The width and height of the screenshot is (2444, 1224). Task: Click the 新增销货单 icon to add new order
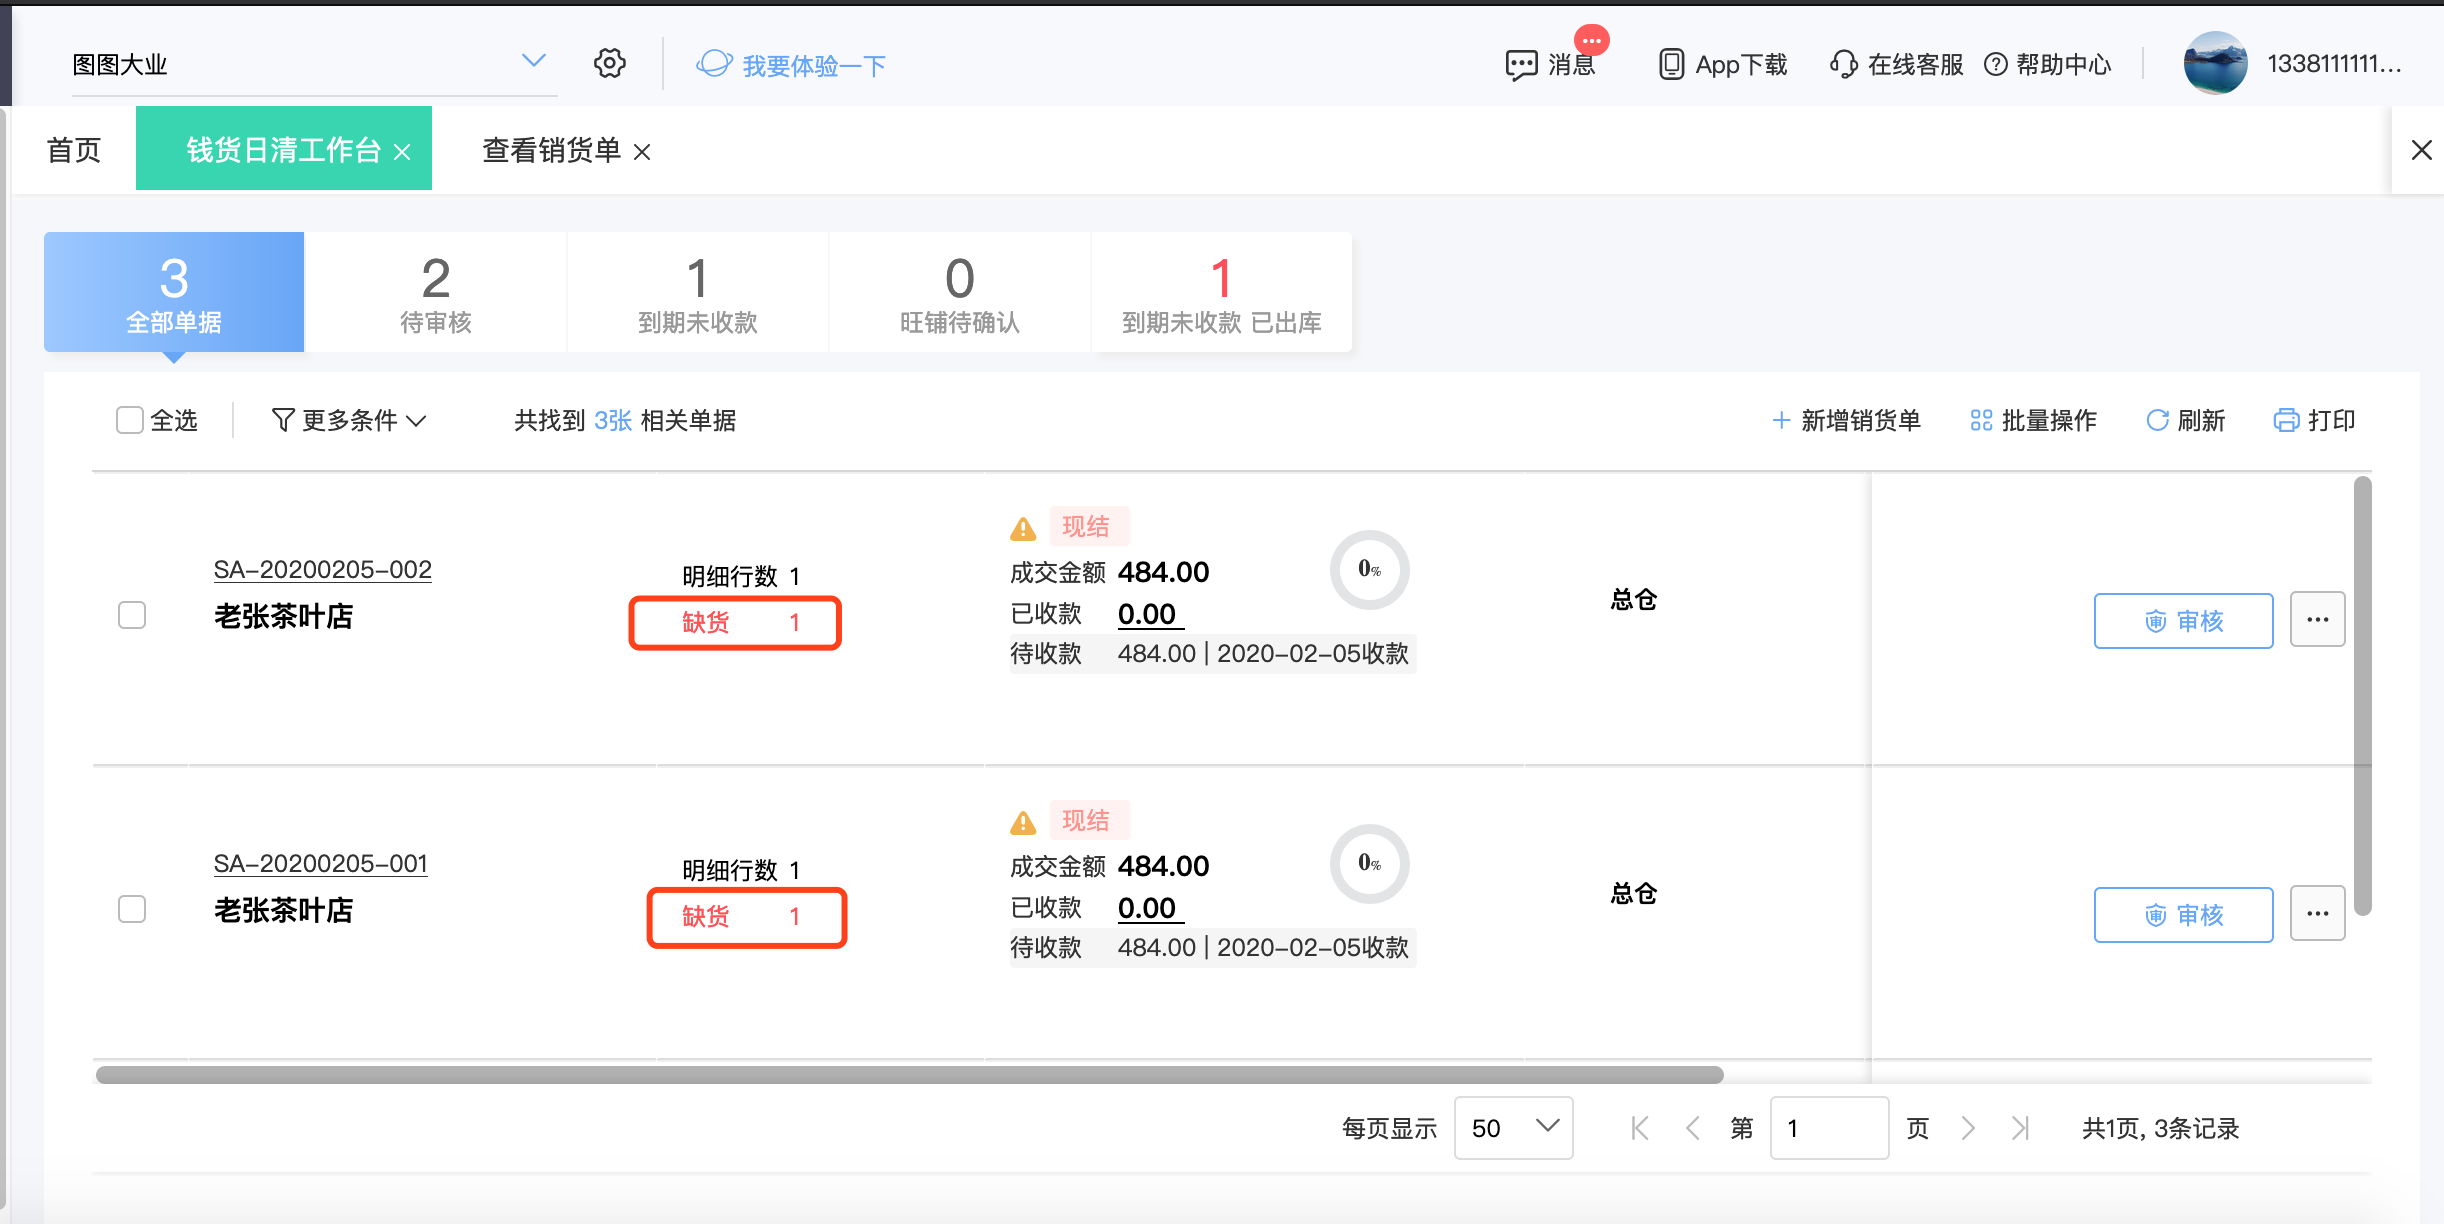click(x=1845, y=420)
